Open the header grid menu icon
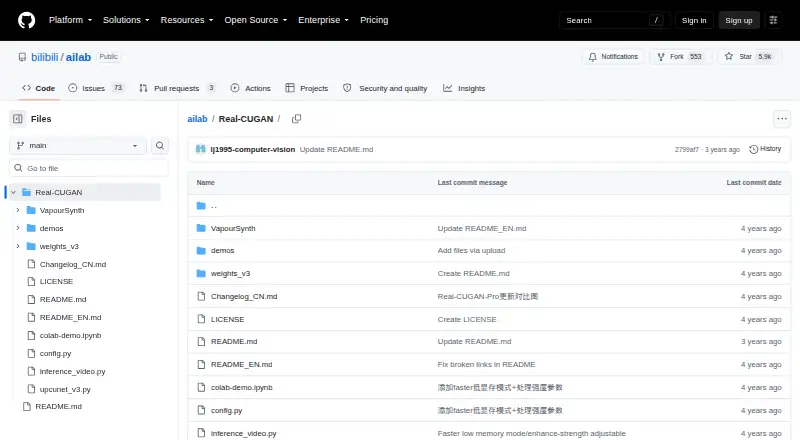 (x=773, y=20)
